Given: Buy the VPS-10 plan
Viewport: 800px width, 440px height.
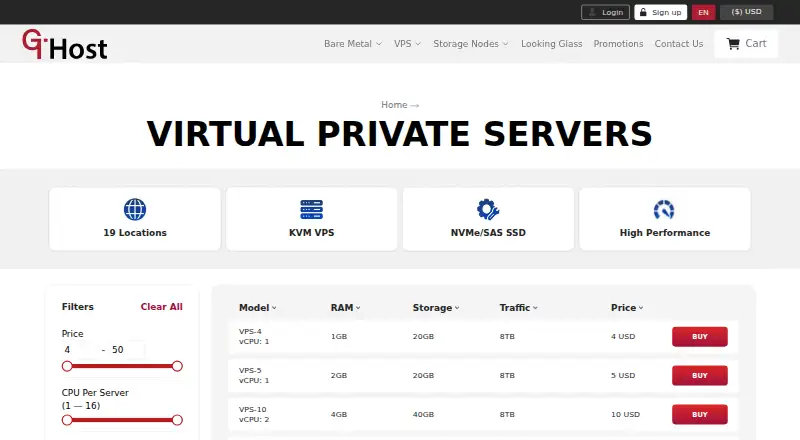Looking at the screenshot, I should (699, 414).
